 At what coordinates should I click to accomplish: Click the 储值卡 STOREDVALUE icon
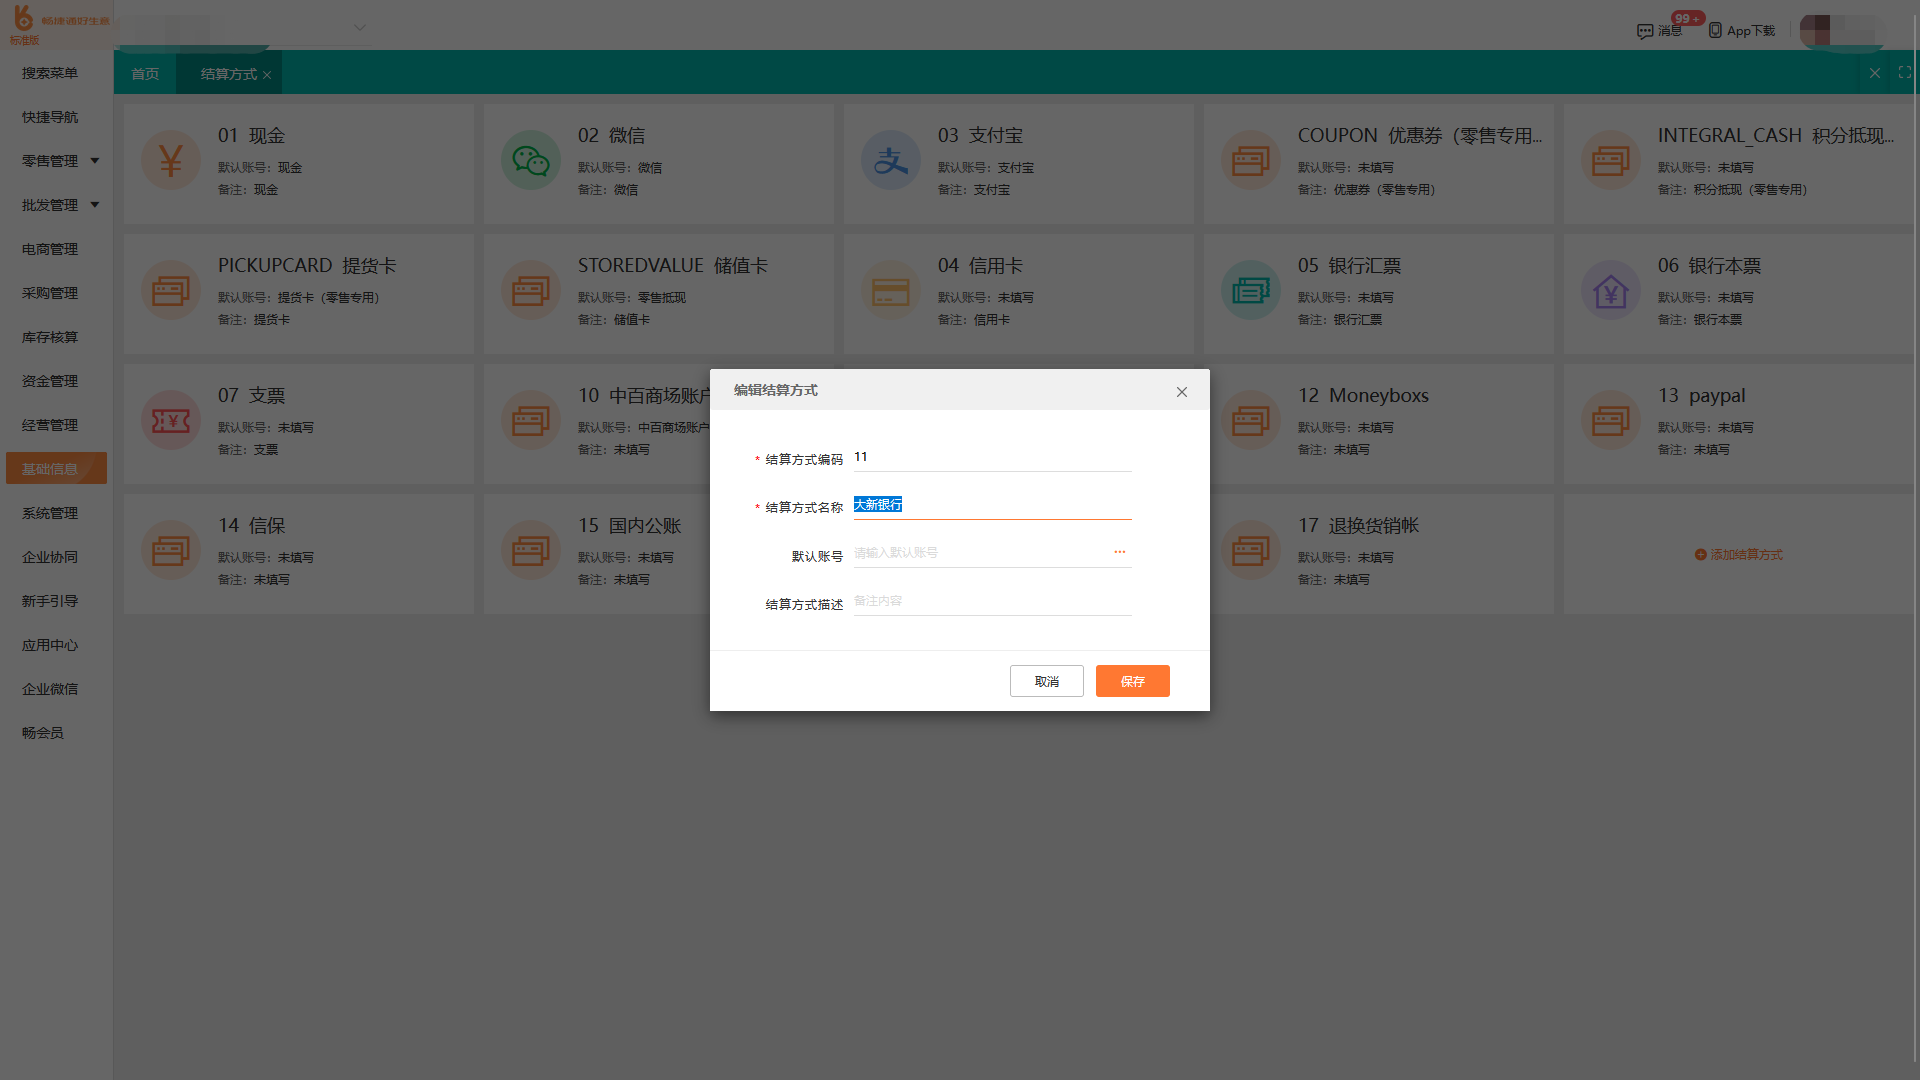click(531, 290)
